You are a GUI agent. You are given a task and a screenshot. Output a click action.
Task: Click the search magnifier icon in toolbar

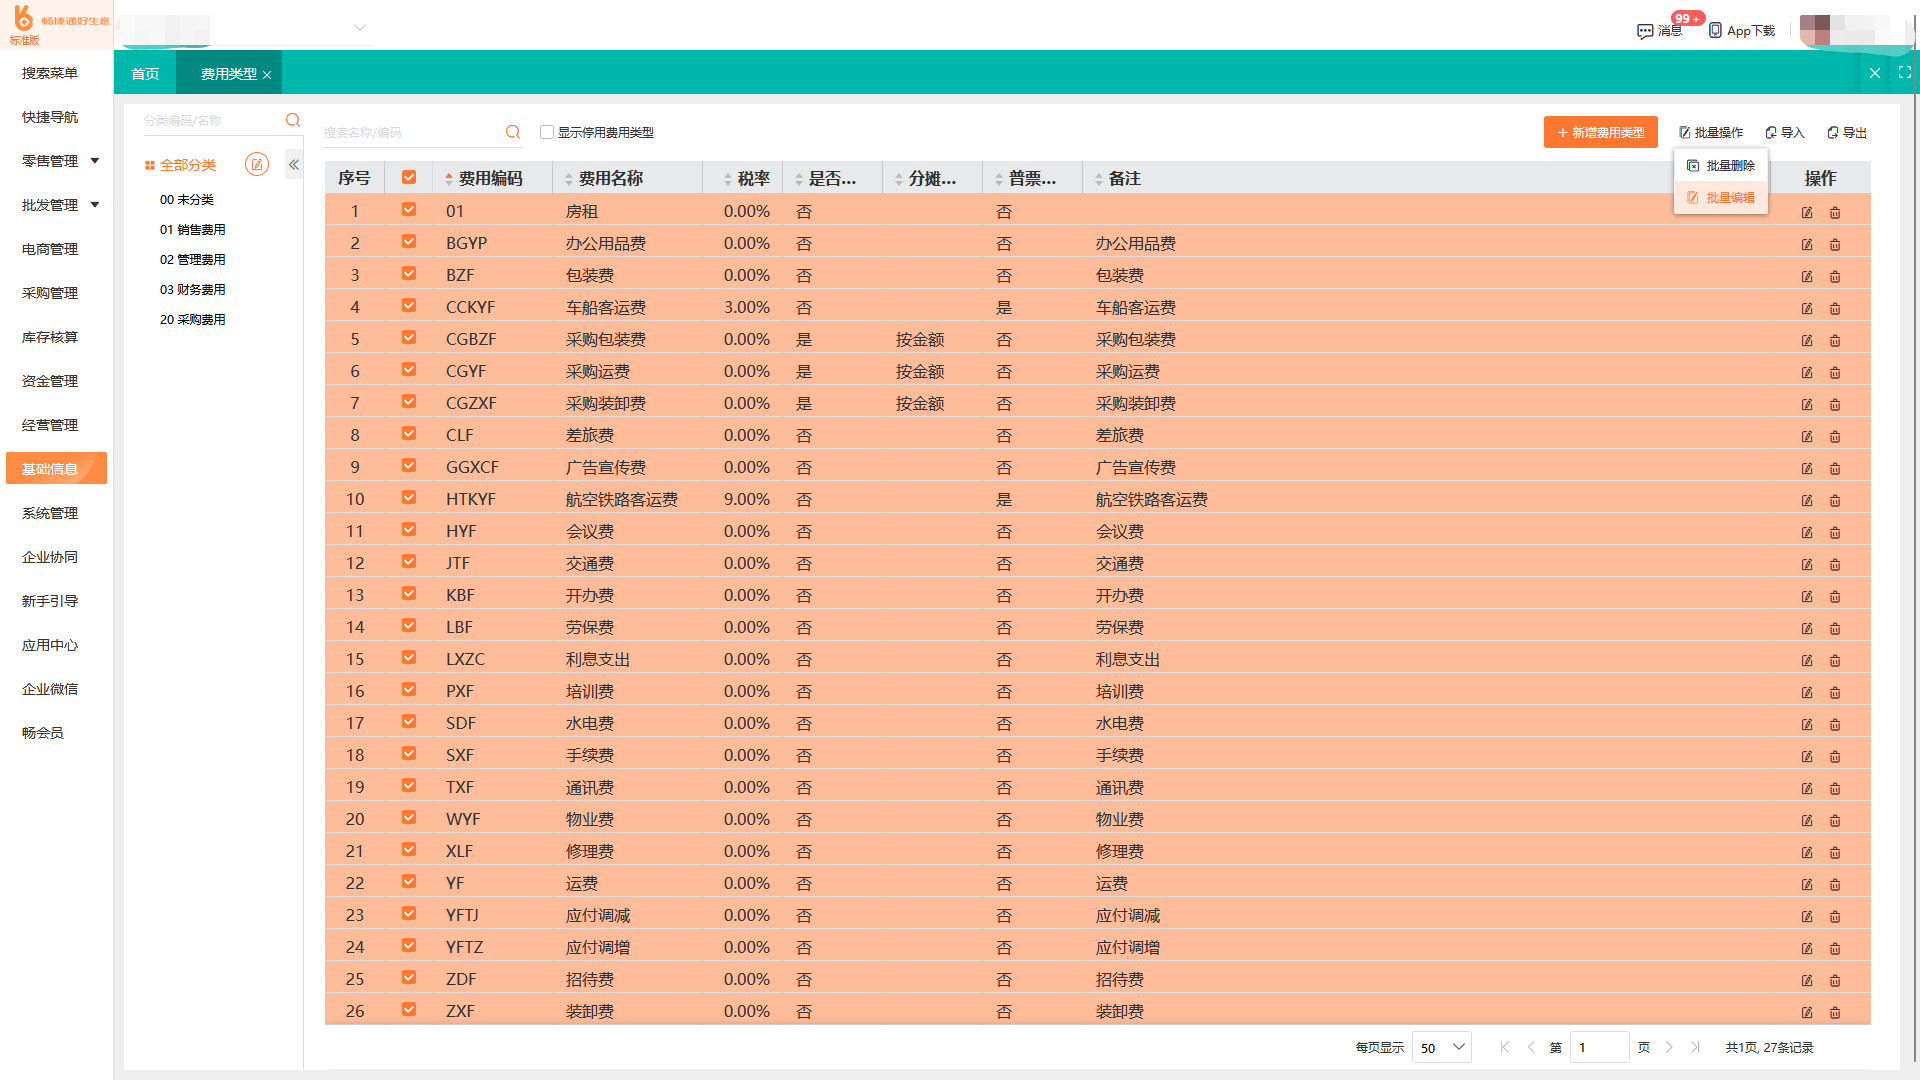(513, 131)
